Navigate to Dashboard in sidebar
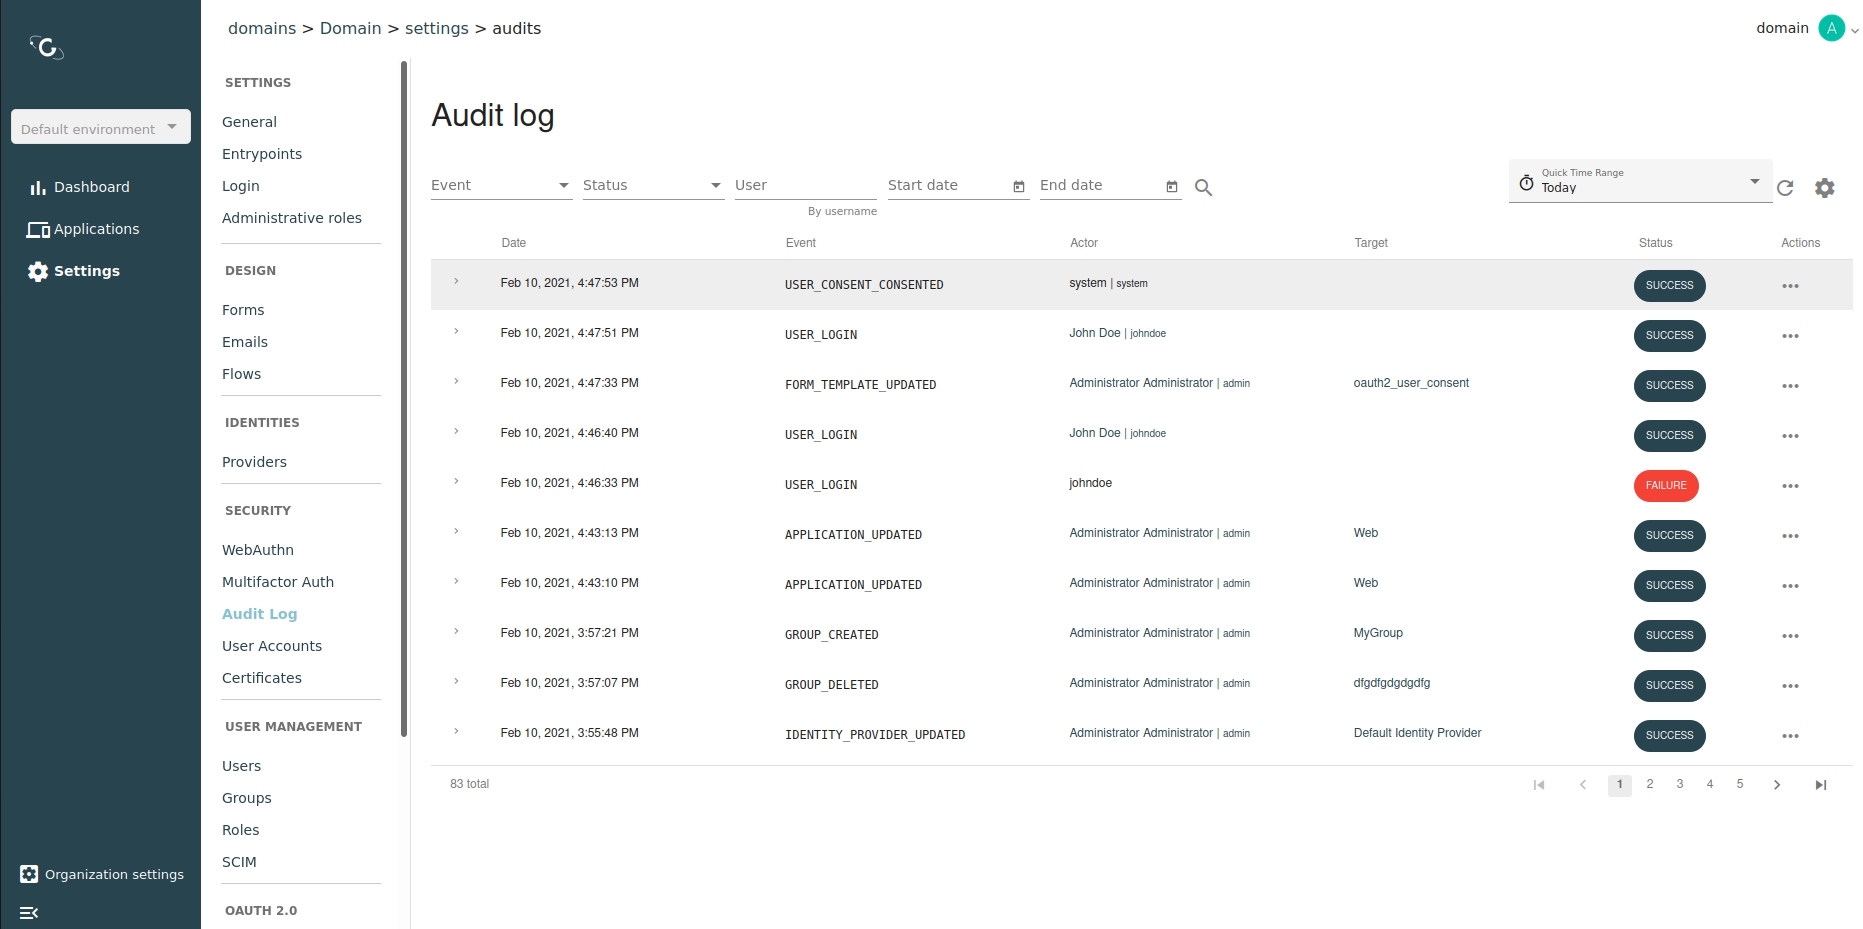The image size is (1863, 929). coord(91,187)
